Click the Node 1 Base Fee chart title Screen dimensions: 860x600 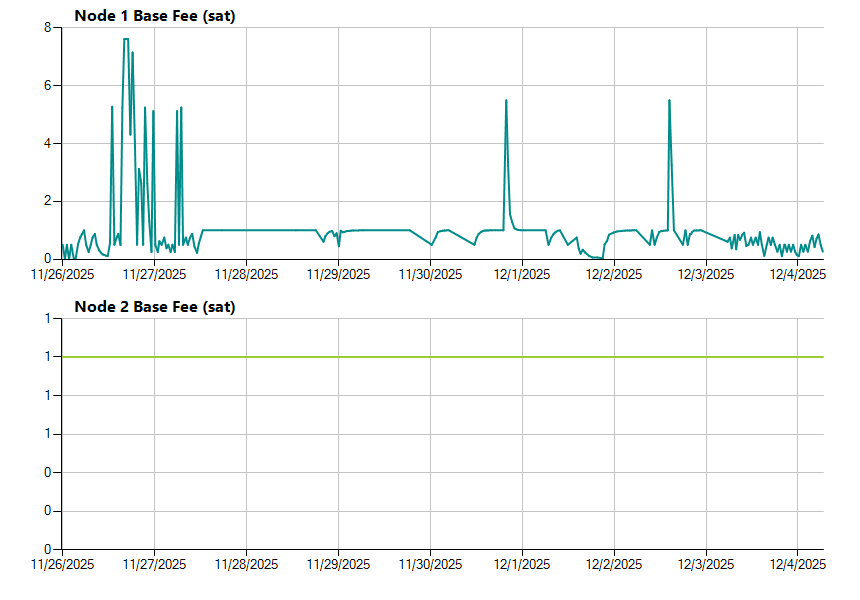(x=154, y=16)
